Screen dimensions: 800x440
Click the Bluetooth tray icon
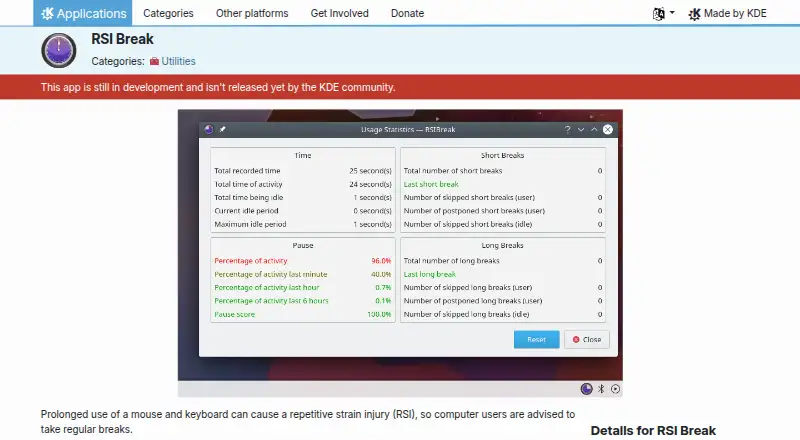tap(601, 389)
